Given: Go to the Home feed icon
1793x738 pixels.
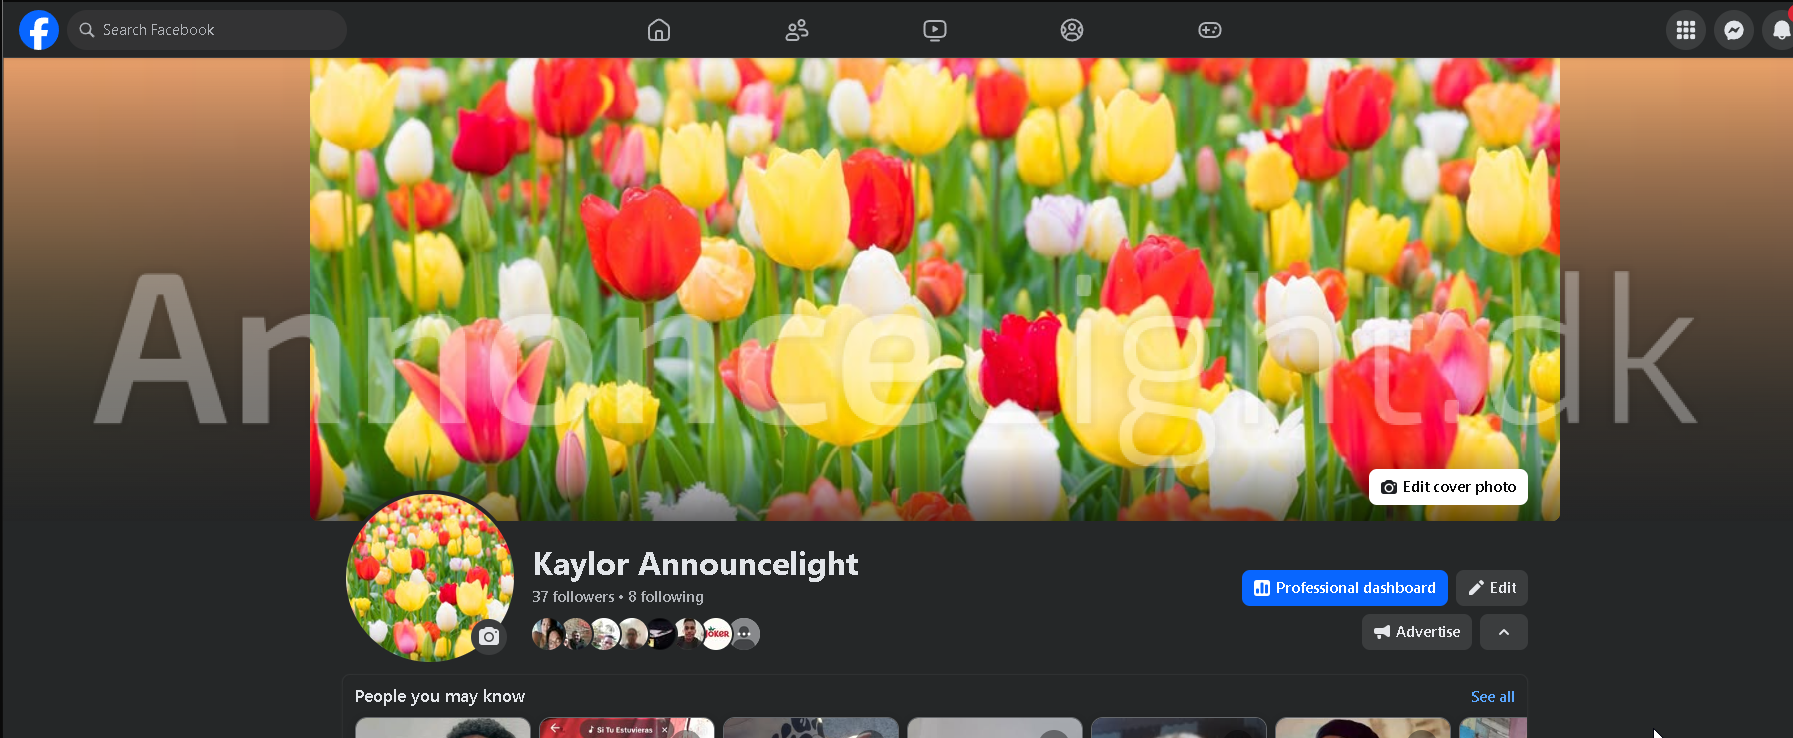Looking at the screenshot, I should point(659,30).
